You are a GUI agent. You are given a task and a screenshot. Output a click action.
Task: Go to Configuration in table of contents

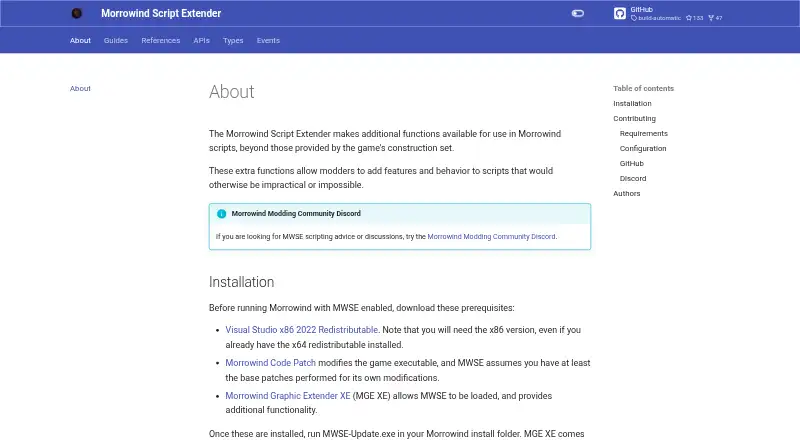point(643,149)
